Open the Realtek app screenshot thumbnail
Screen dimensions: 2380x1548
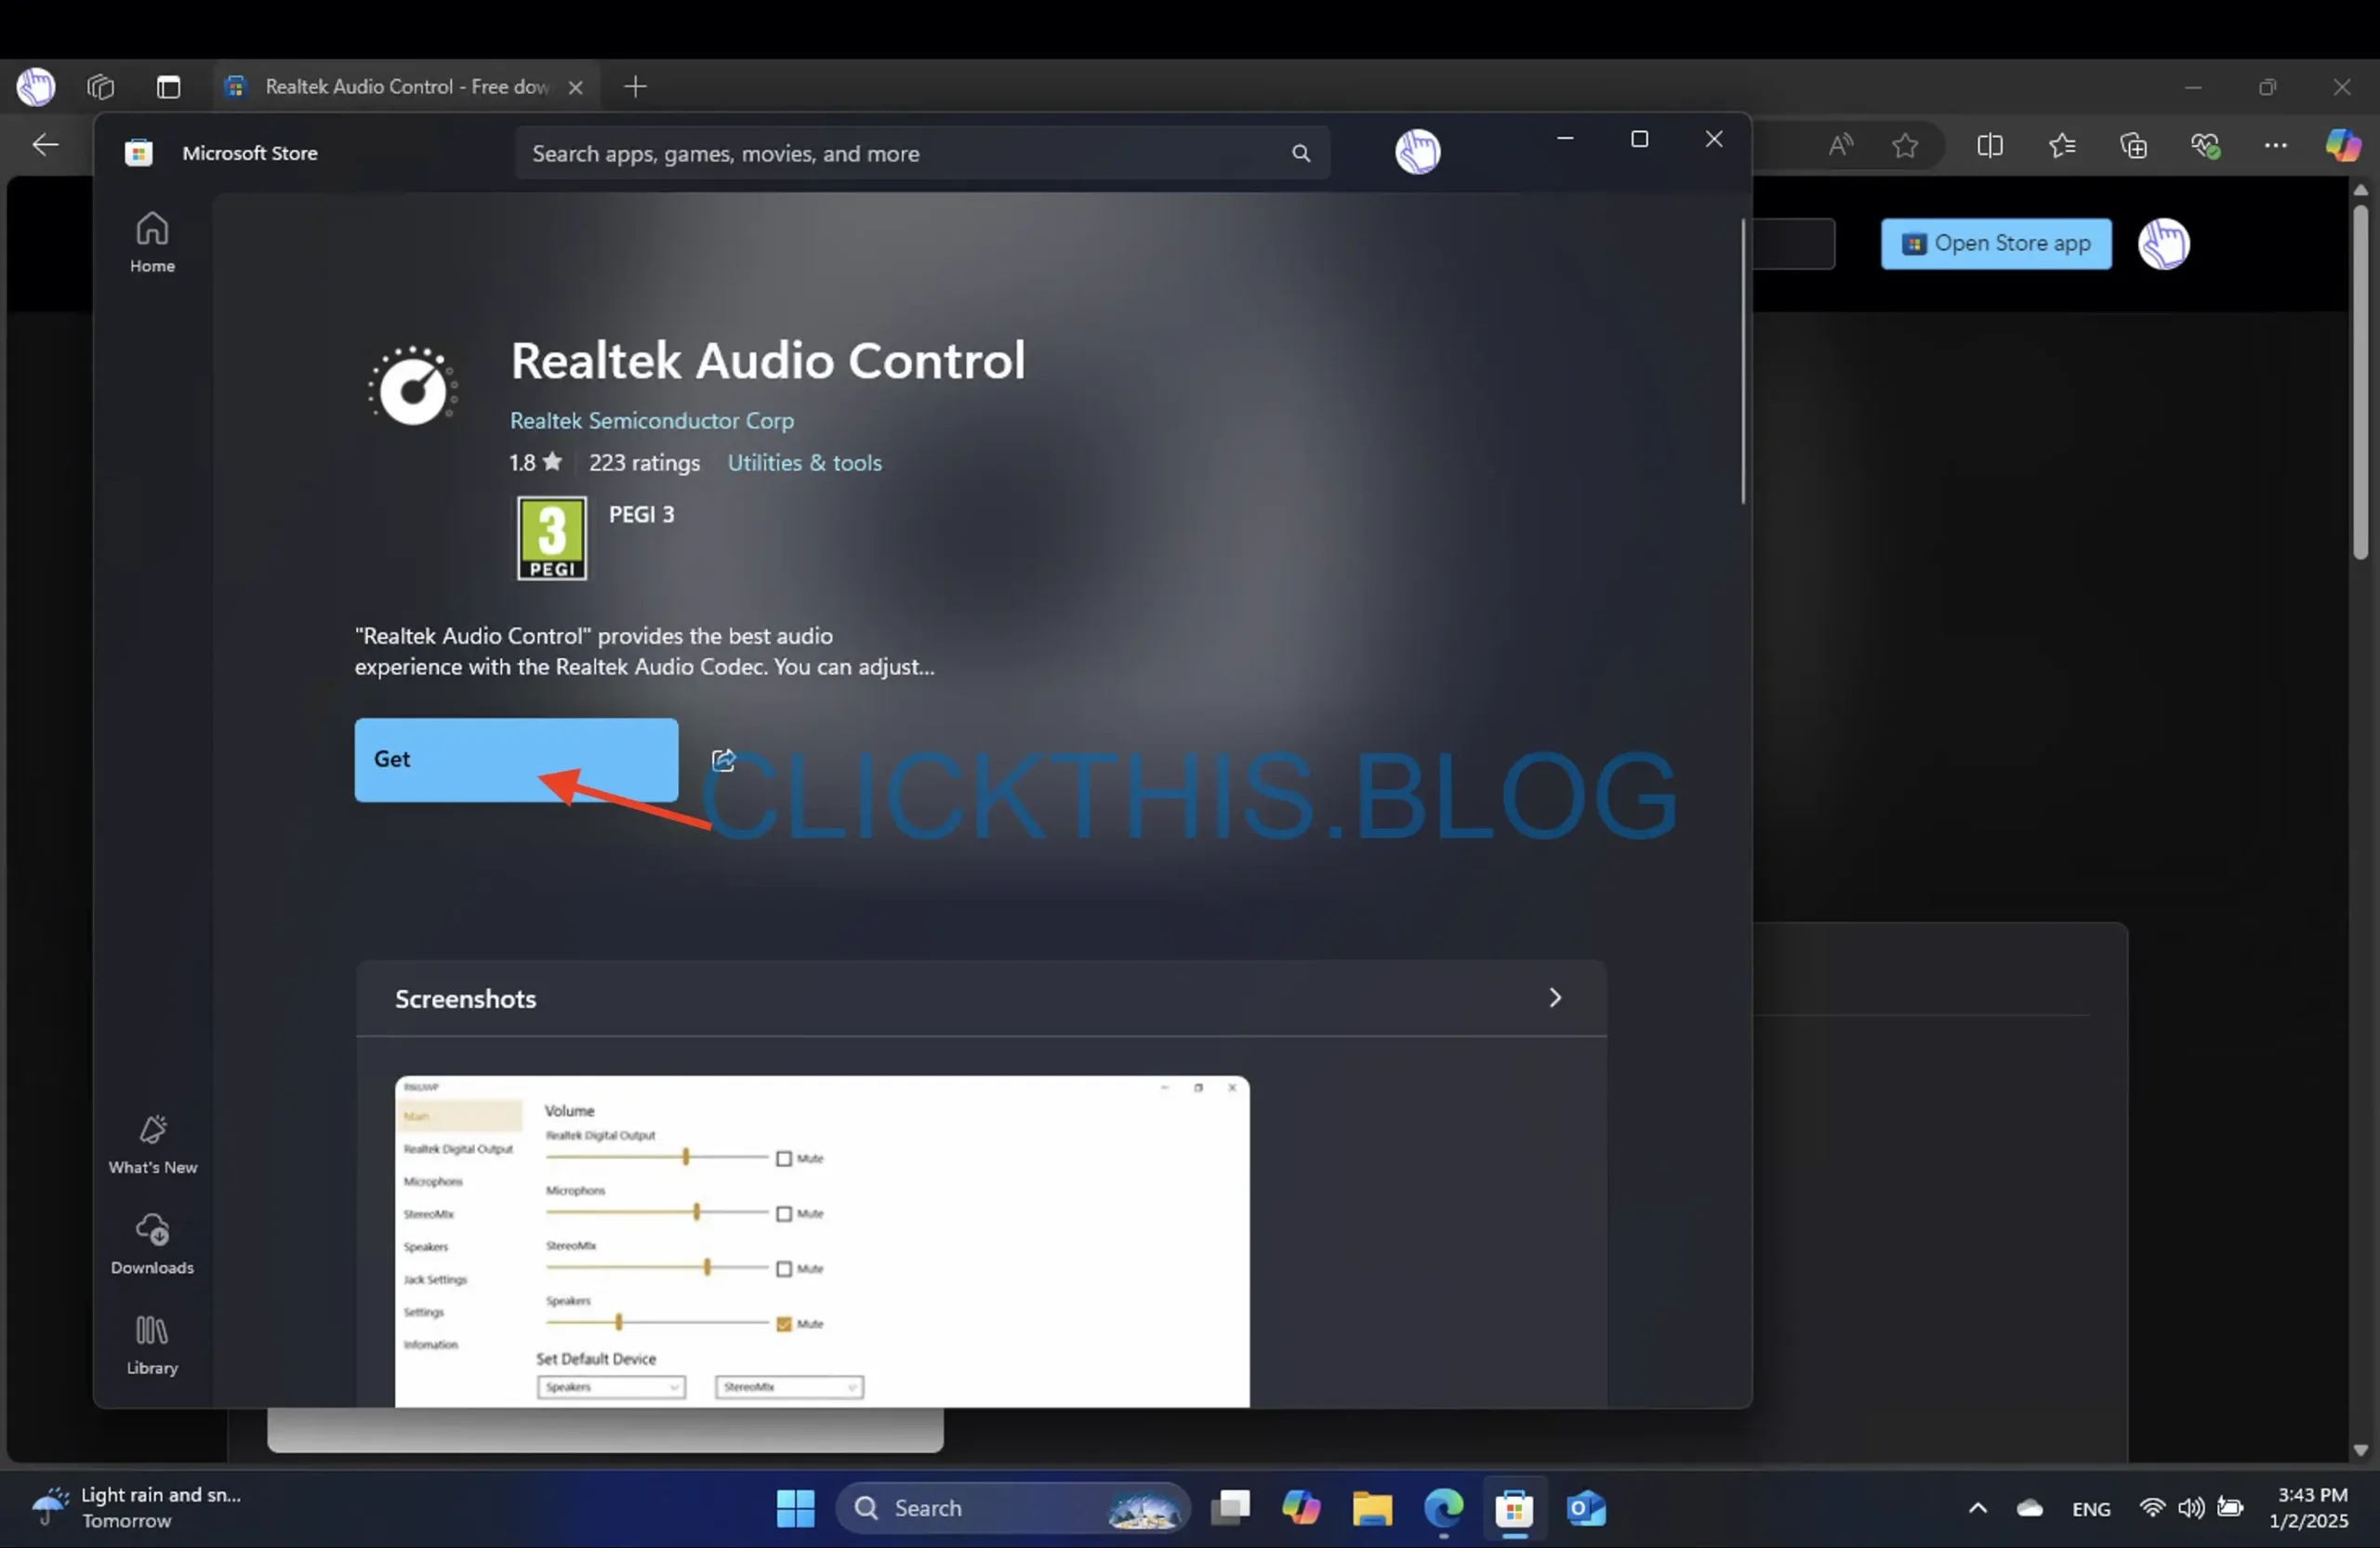point(822,1242)
